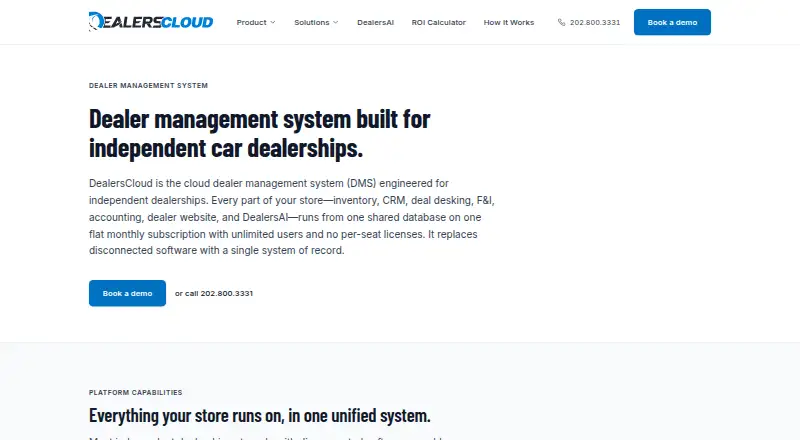Viewport: 800px width, 440px height.
Task: Open the DealersCloud logo home link
Action: (151, 22)
